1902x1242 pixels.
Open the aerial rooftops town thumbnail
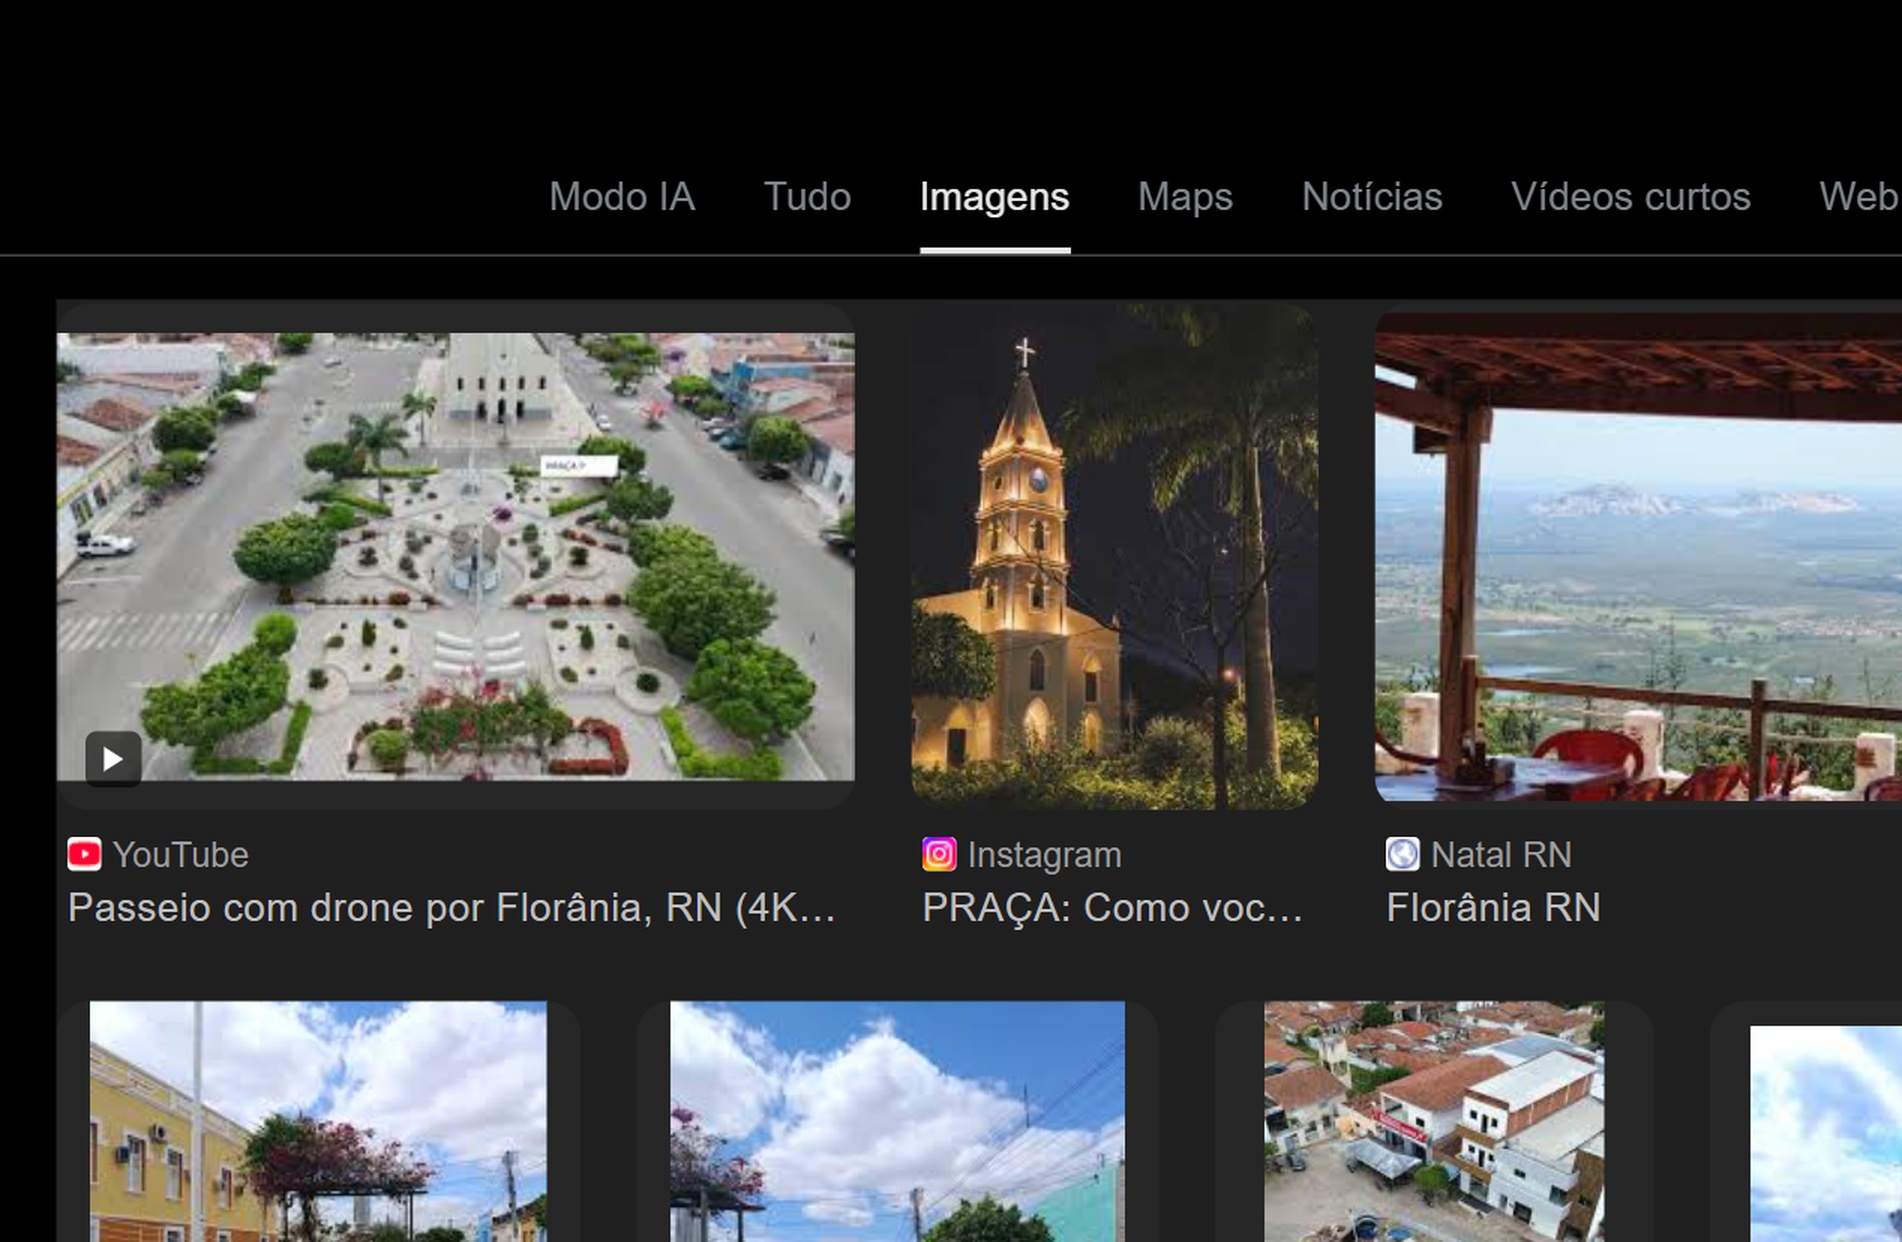tap(1434, 1120)
